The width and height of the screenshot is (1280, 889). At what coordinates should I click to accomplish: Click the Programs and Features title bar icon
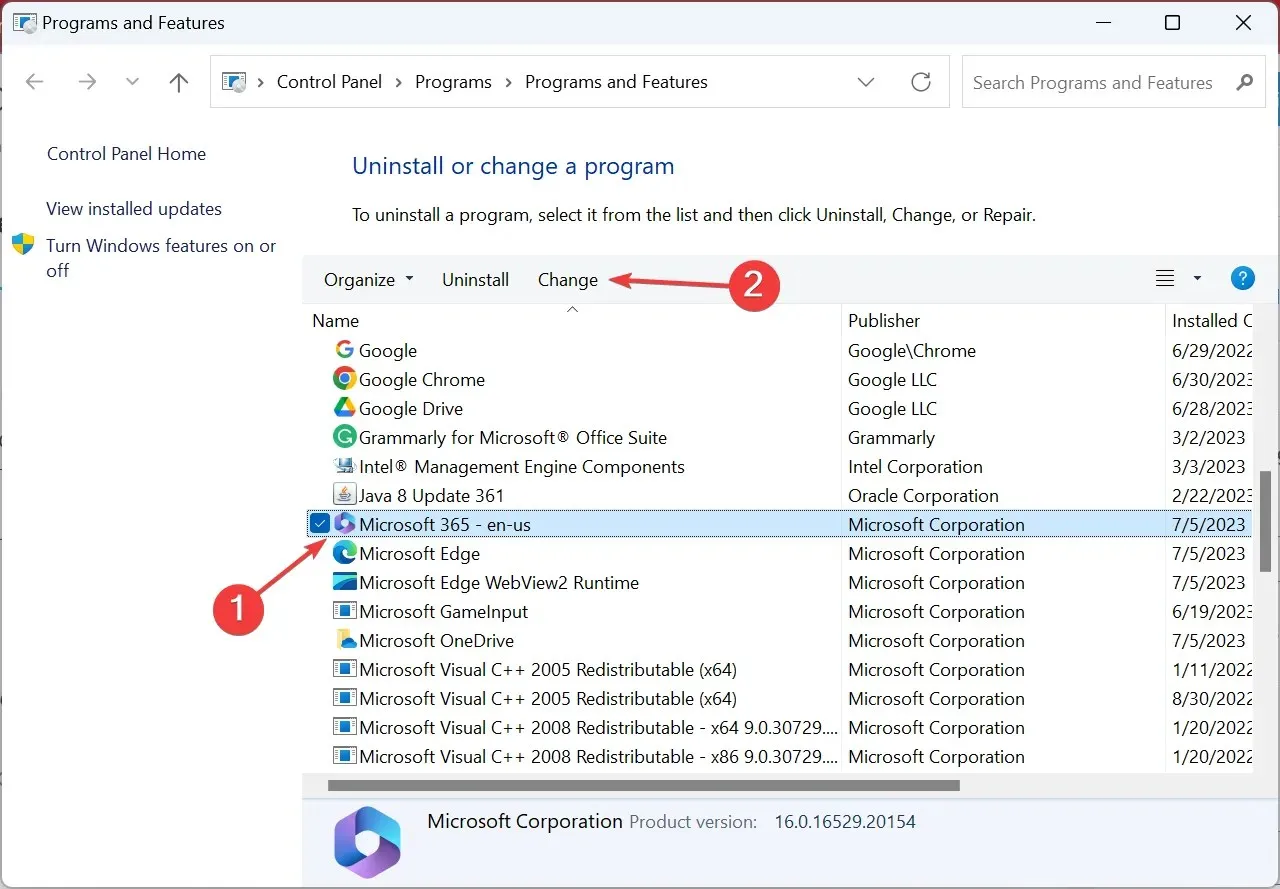pyautogui.click(x=24, y=22)
